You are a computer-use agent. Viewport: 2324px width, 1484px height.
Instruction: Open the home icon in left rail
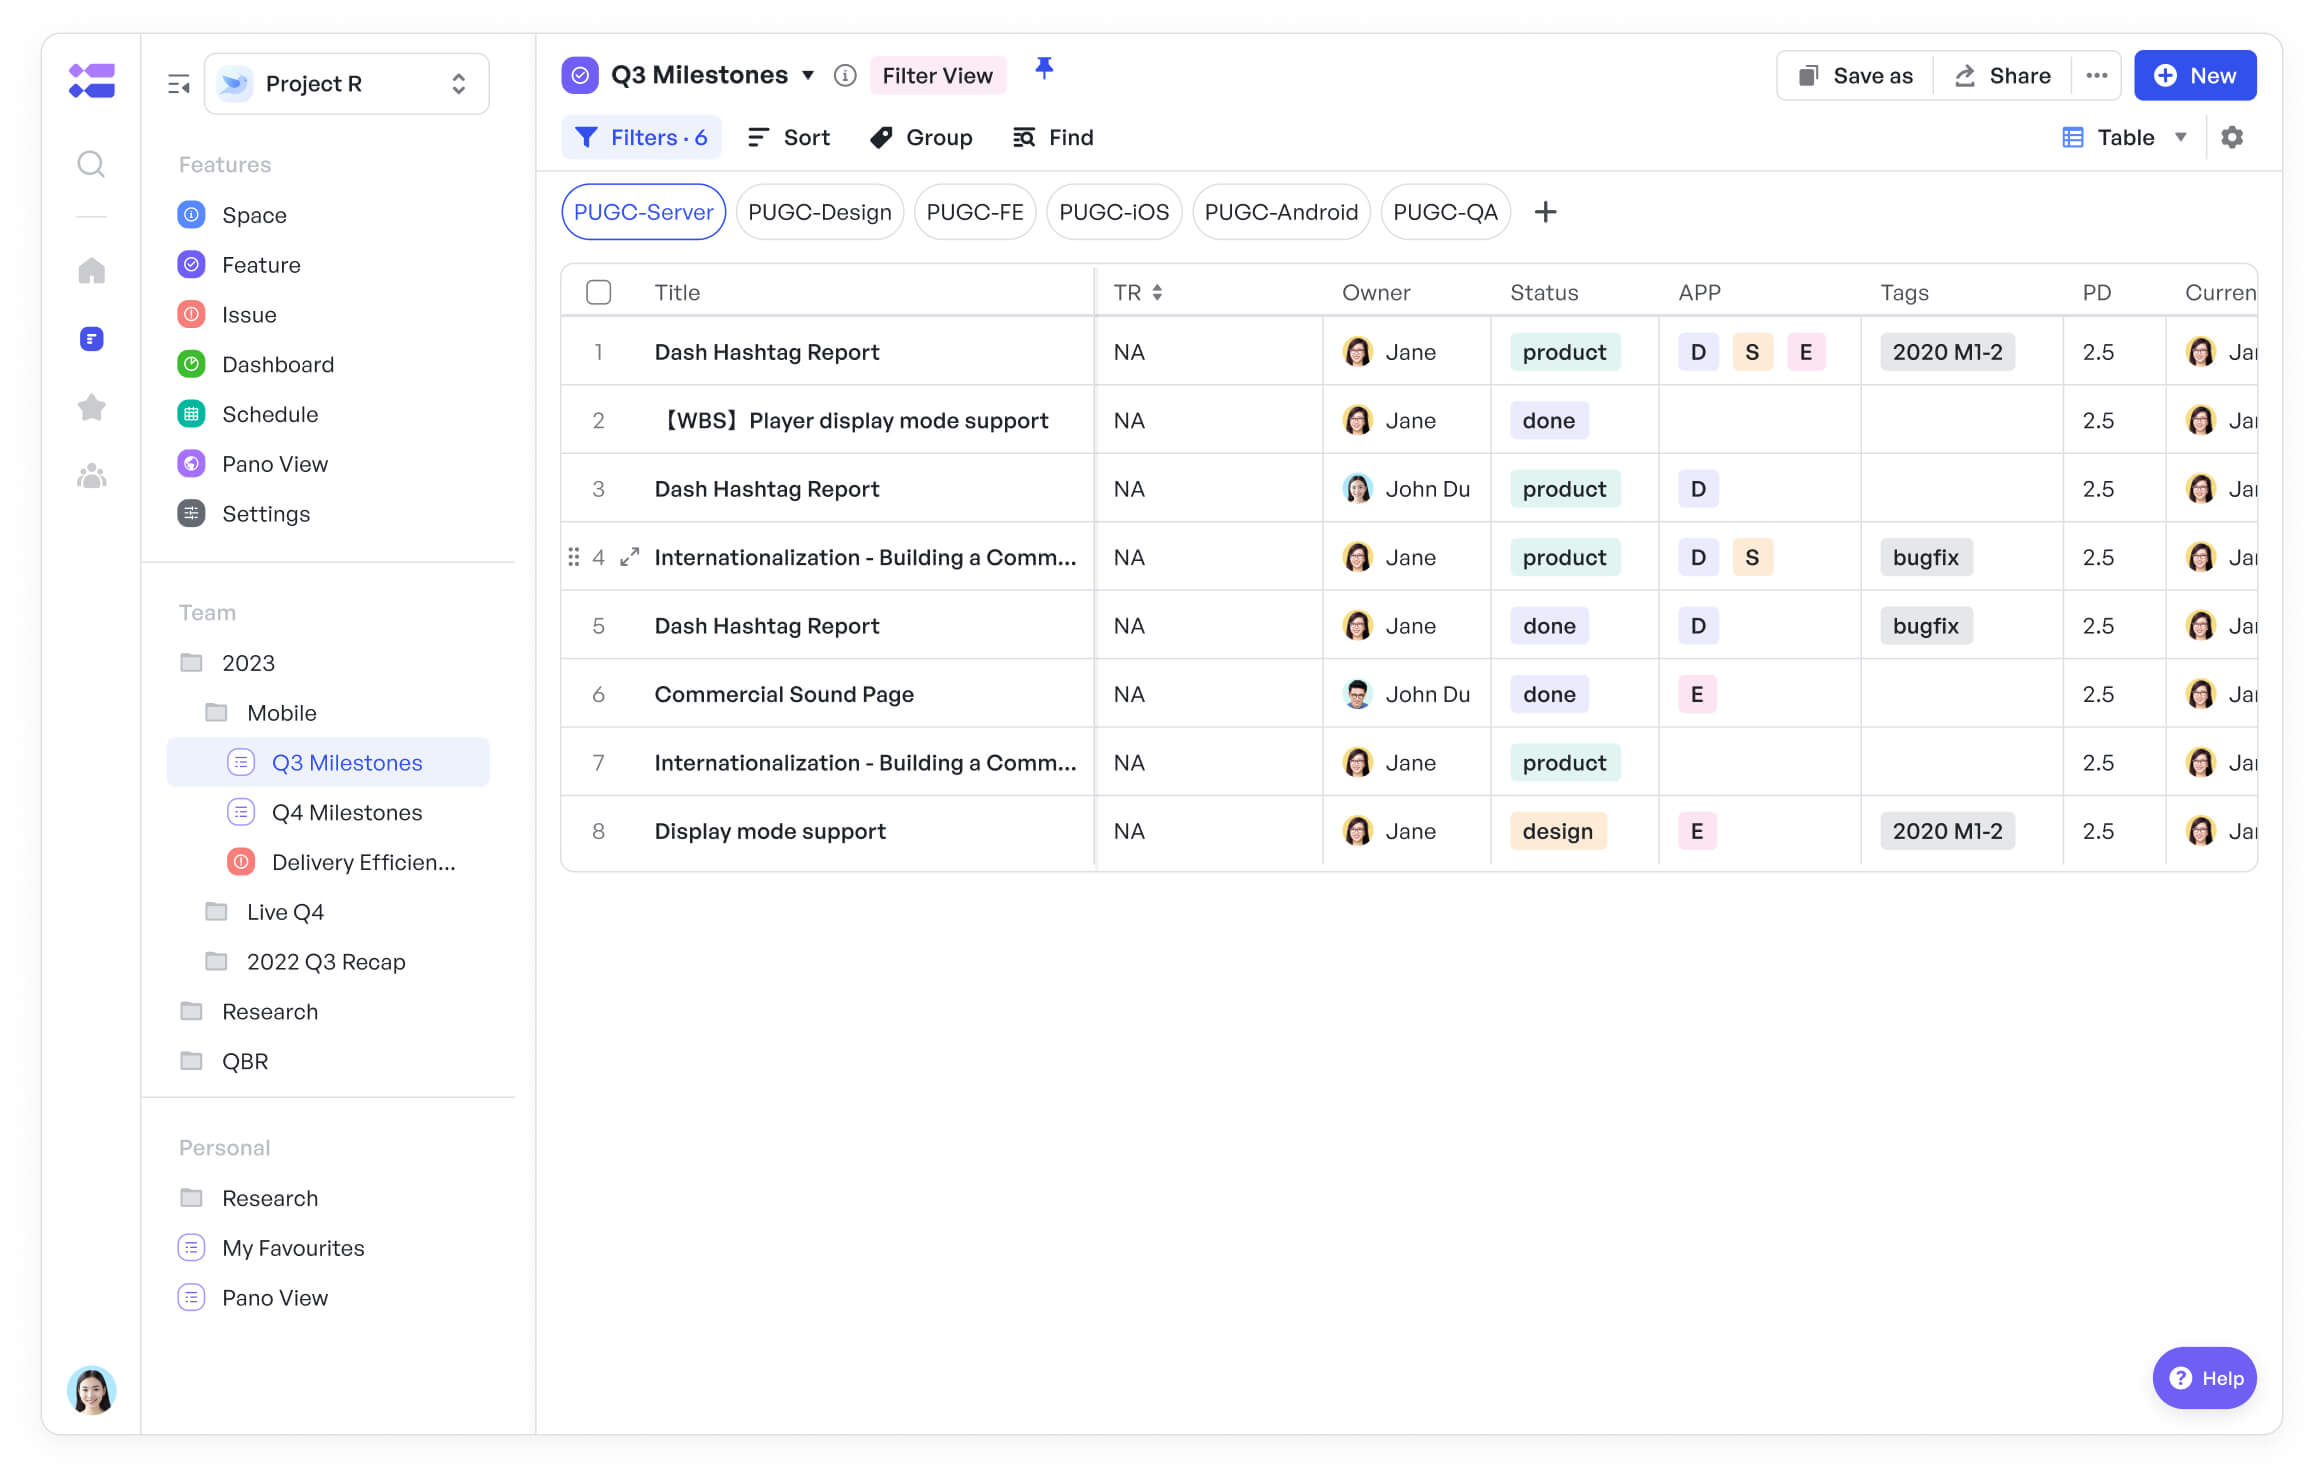click(x=91, y=271)
